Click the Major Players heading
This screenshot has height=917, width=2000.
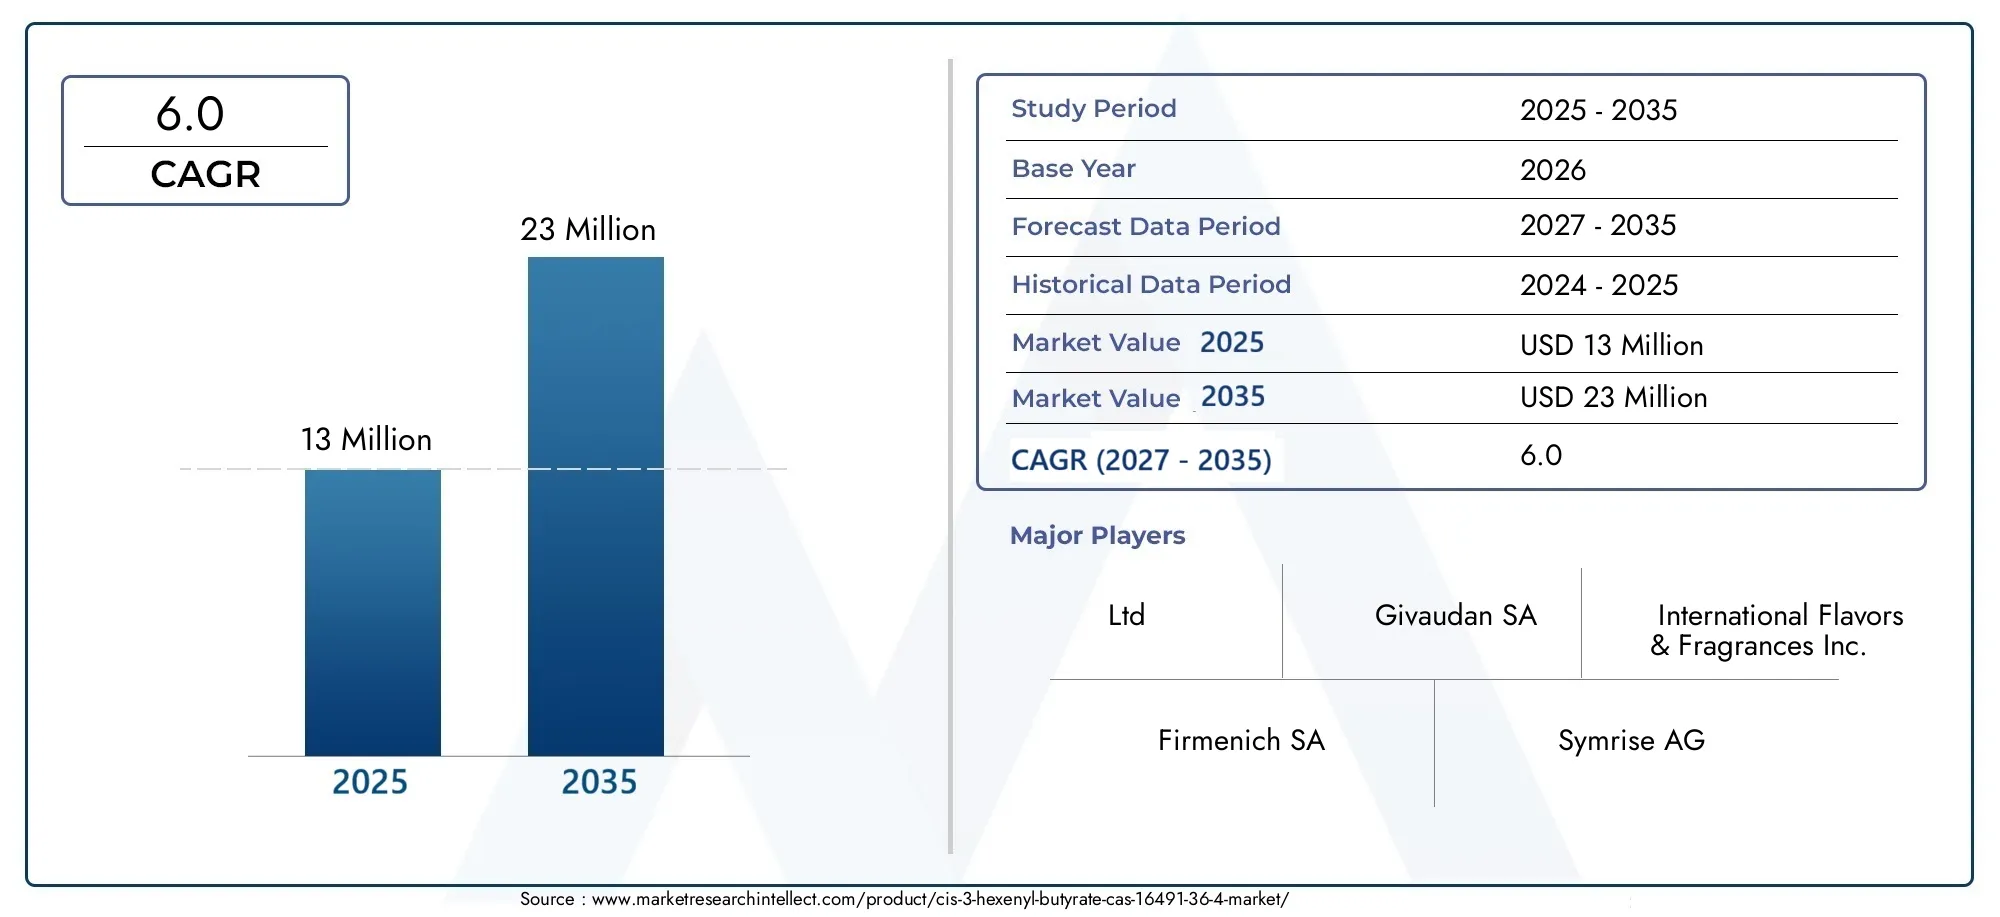click(1097, 536)
